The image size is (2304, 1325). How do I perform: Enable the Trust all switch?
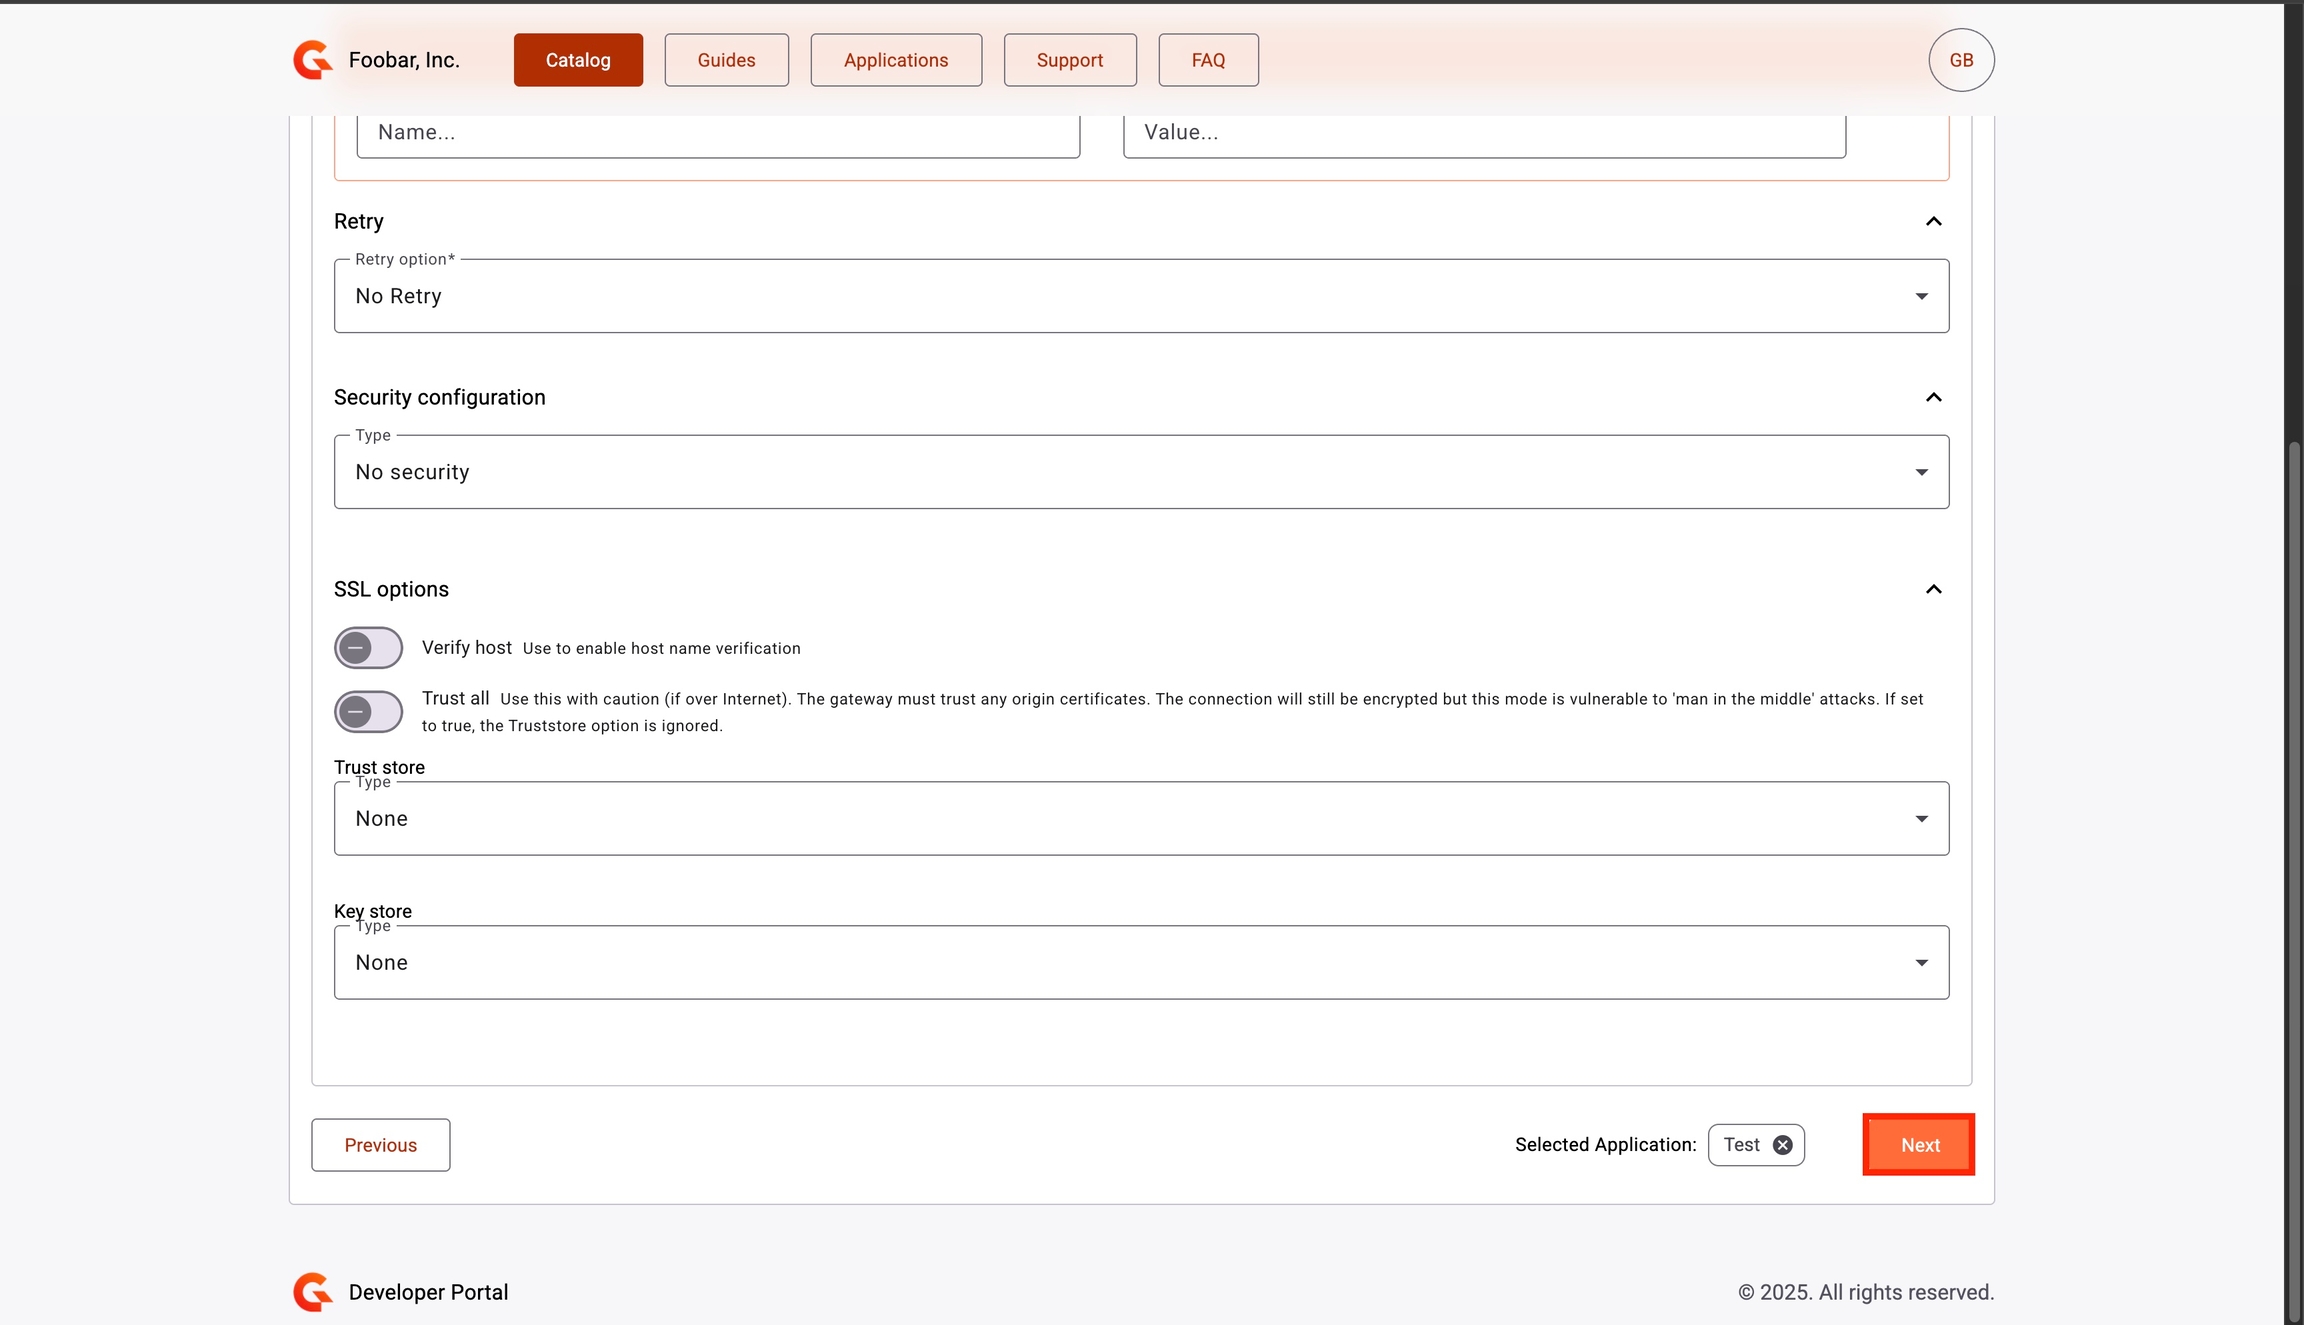[x=368, y=712]
